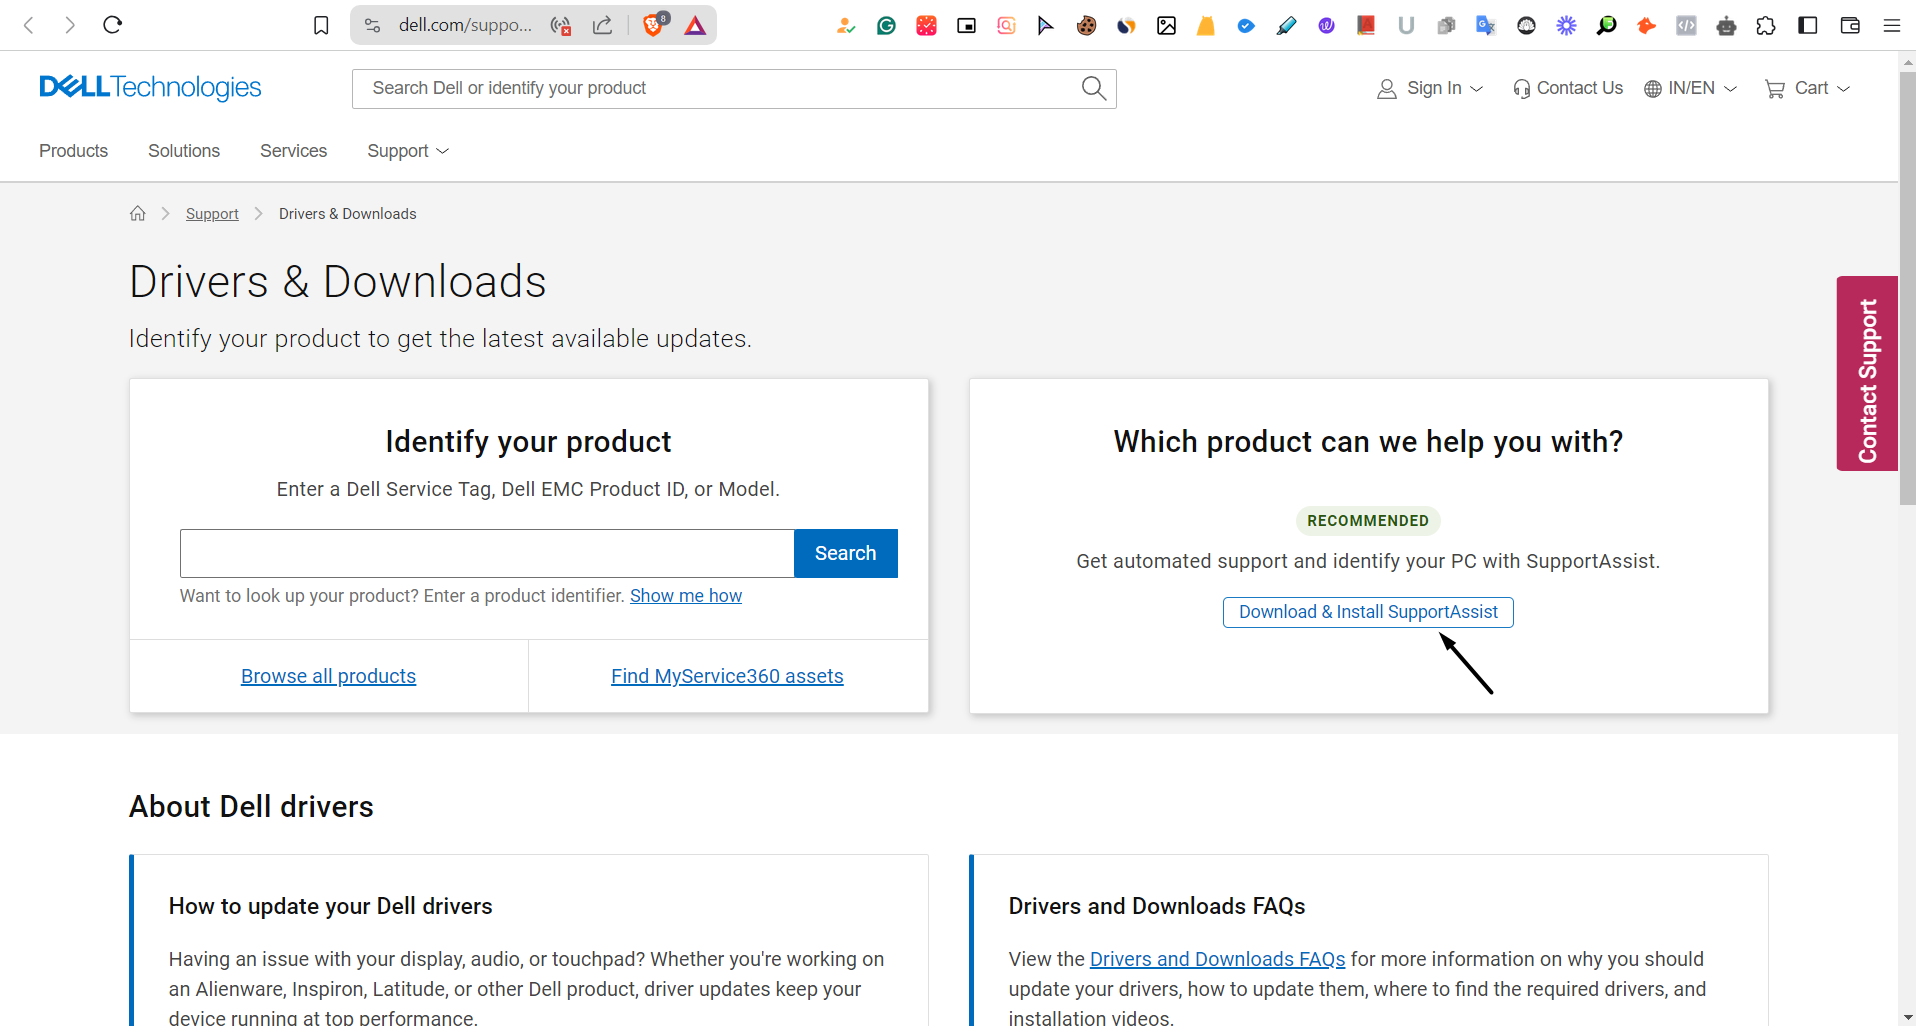Open the Browse all products link
The image size is (1916, 1026).
pyautogui.click(x=328, y=676)
